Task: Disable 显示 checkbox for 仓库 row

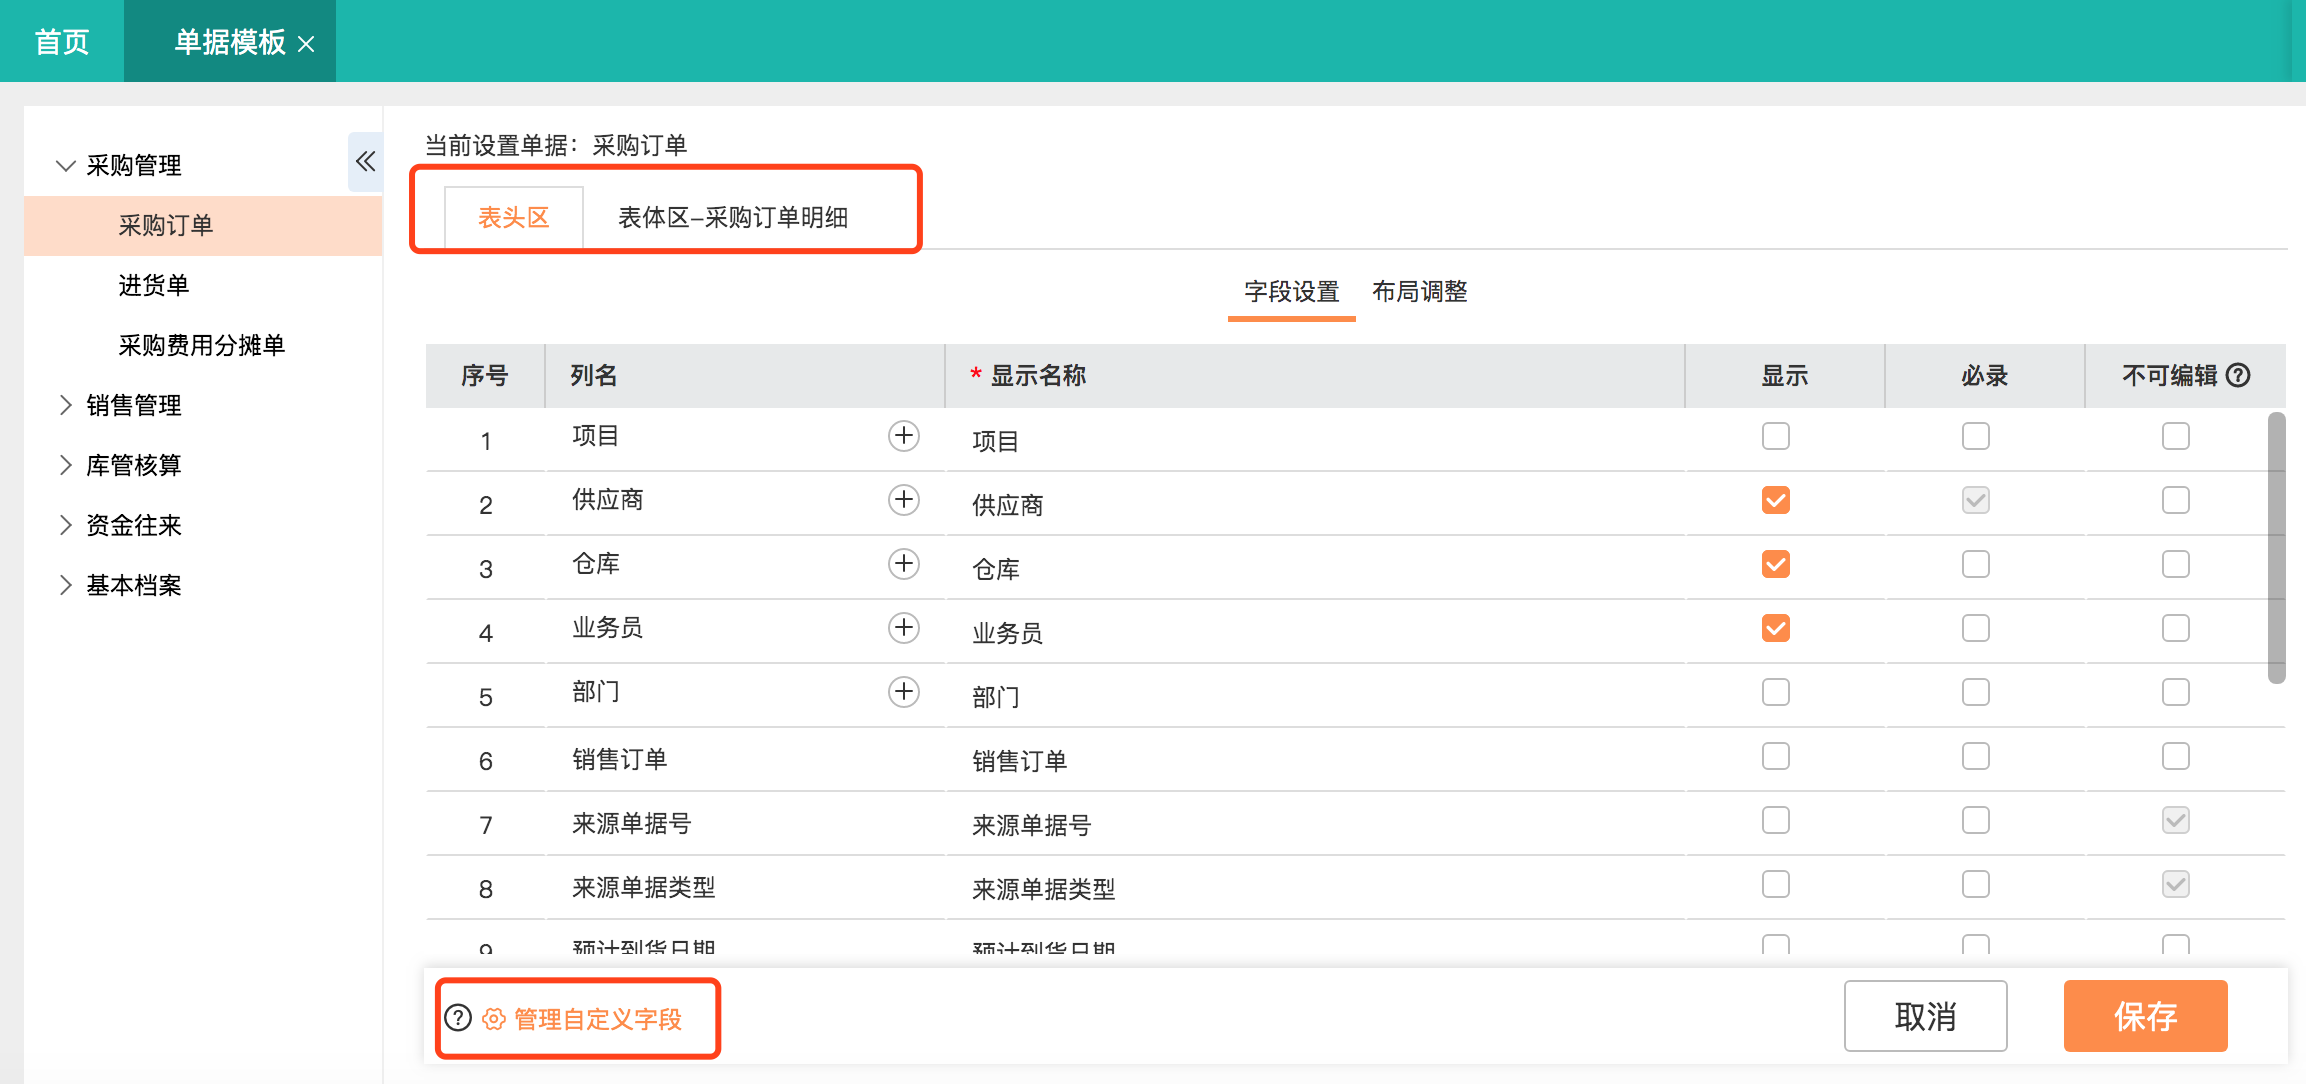Action: coord(1777,565)
